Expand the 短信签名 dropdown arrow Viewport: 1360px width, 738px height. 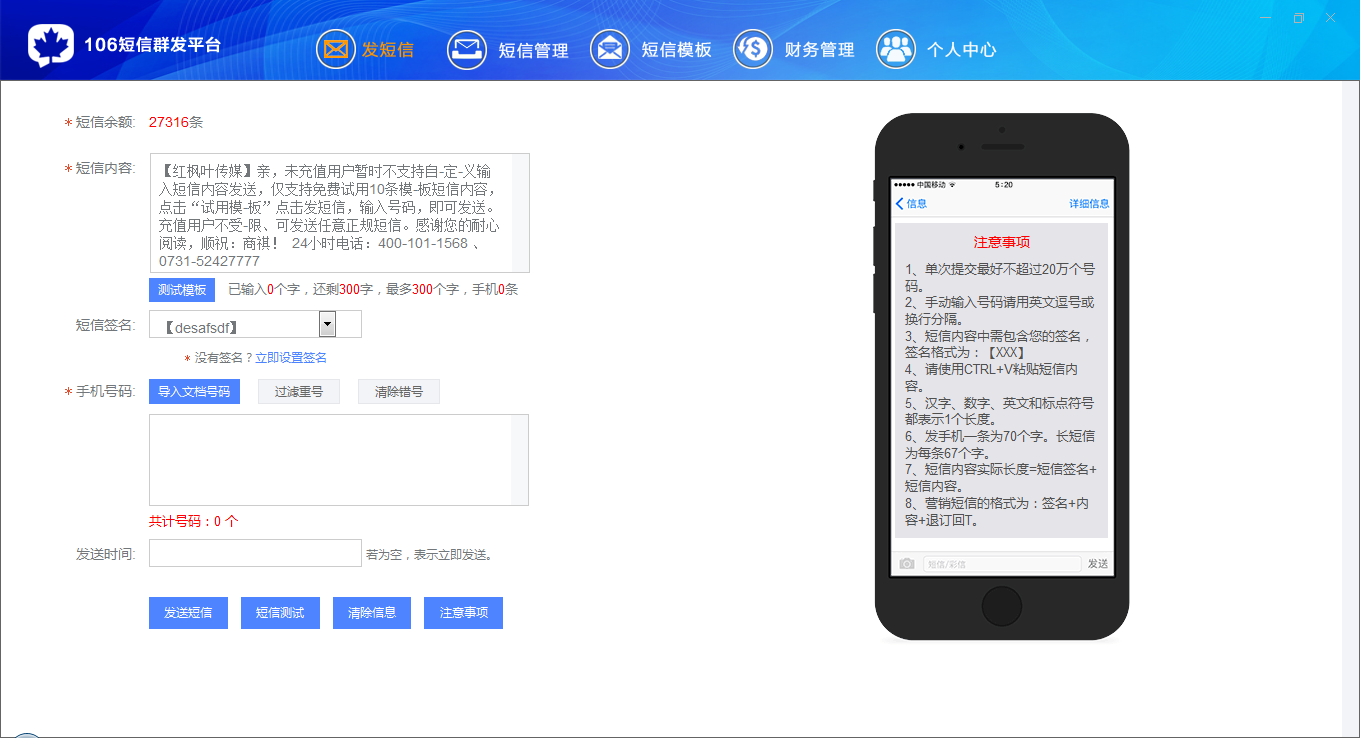[327, 324]
